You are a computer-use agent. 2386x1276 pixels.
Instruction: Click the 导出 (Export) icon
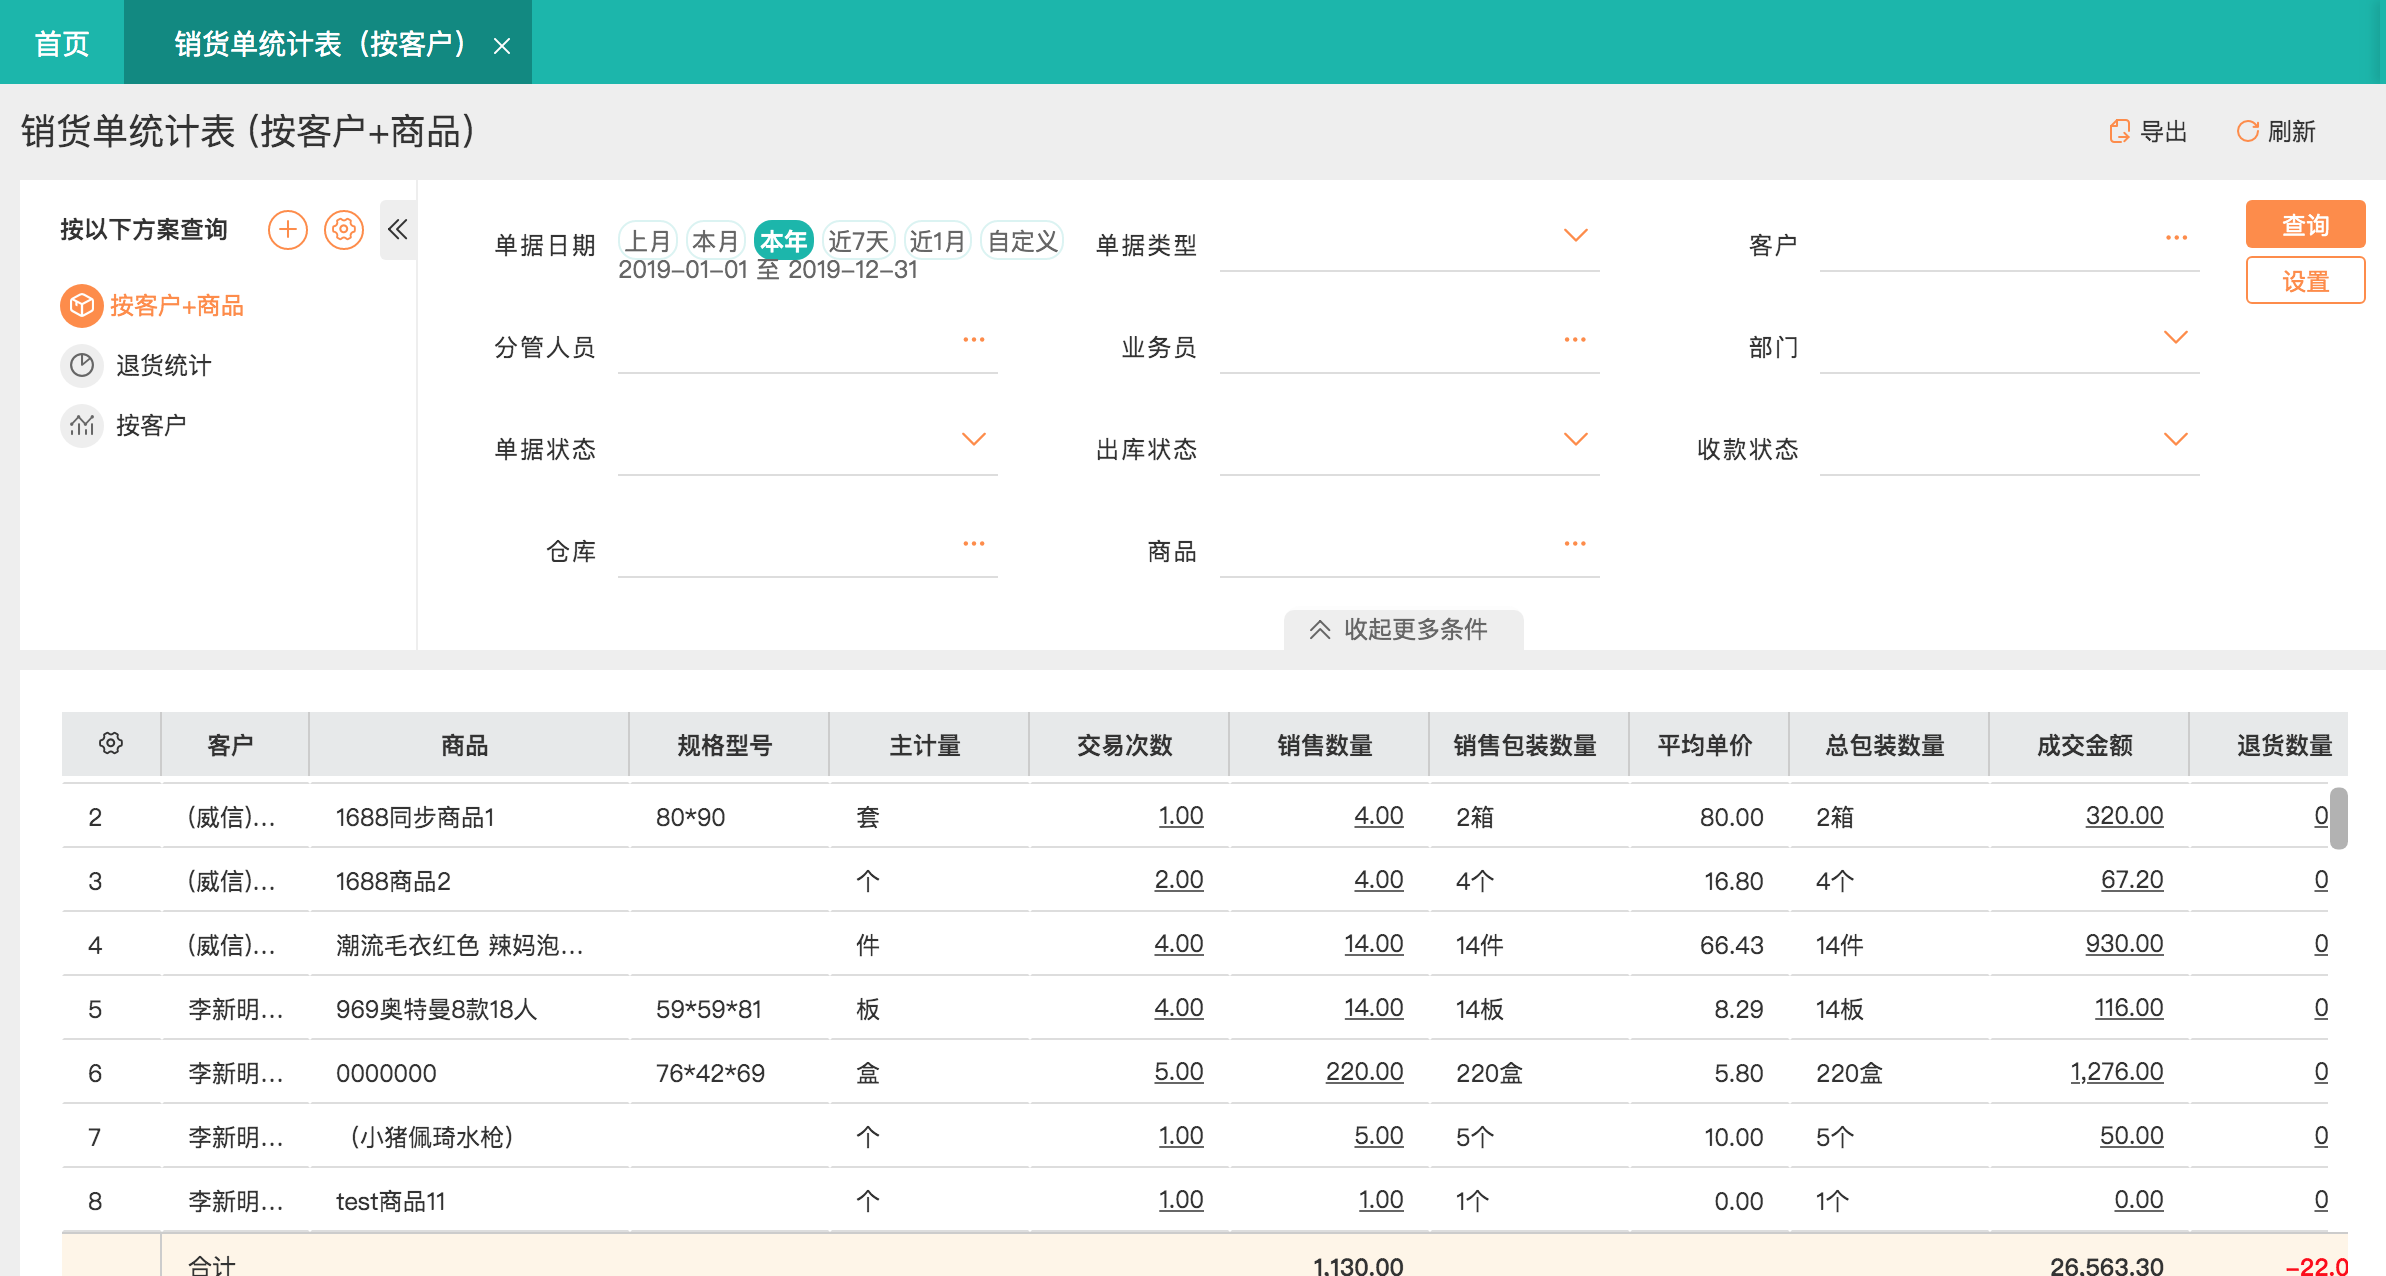(x=2116, y=132)
